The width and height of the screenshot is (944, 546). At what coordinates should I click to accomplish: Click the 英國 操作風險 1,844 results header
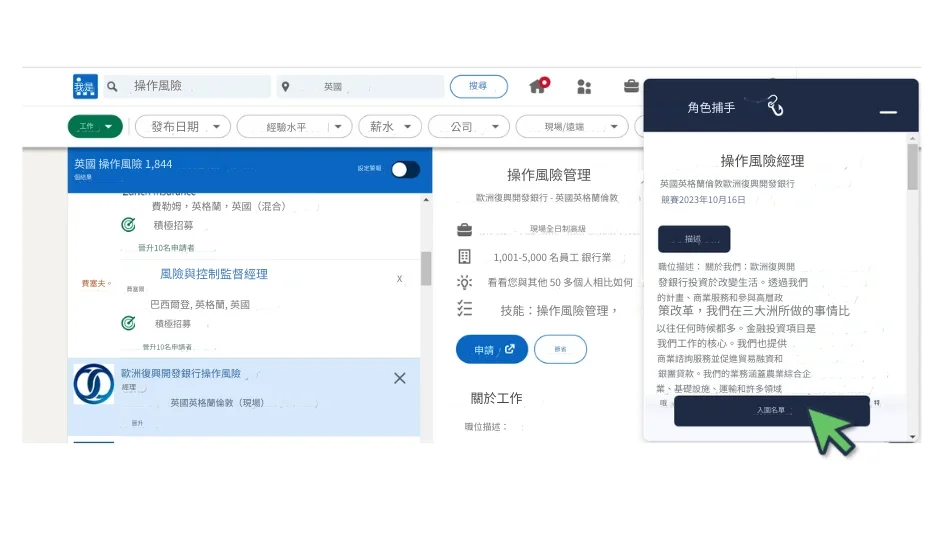123,164
